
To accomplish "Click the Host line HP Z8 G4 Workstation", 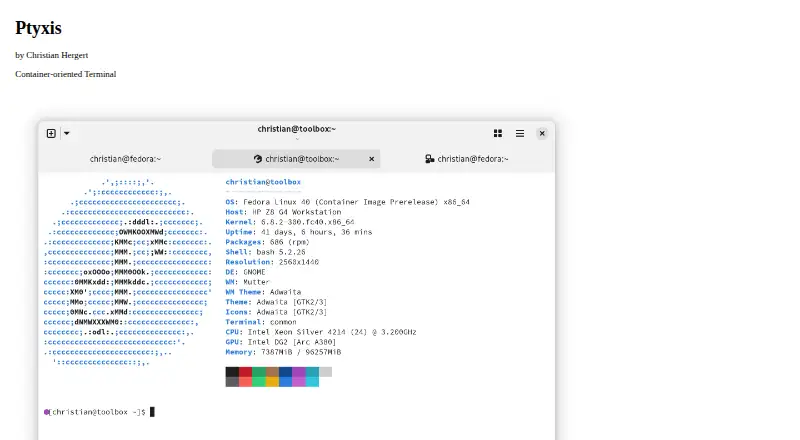I will coord(283,212).
